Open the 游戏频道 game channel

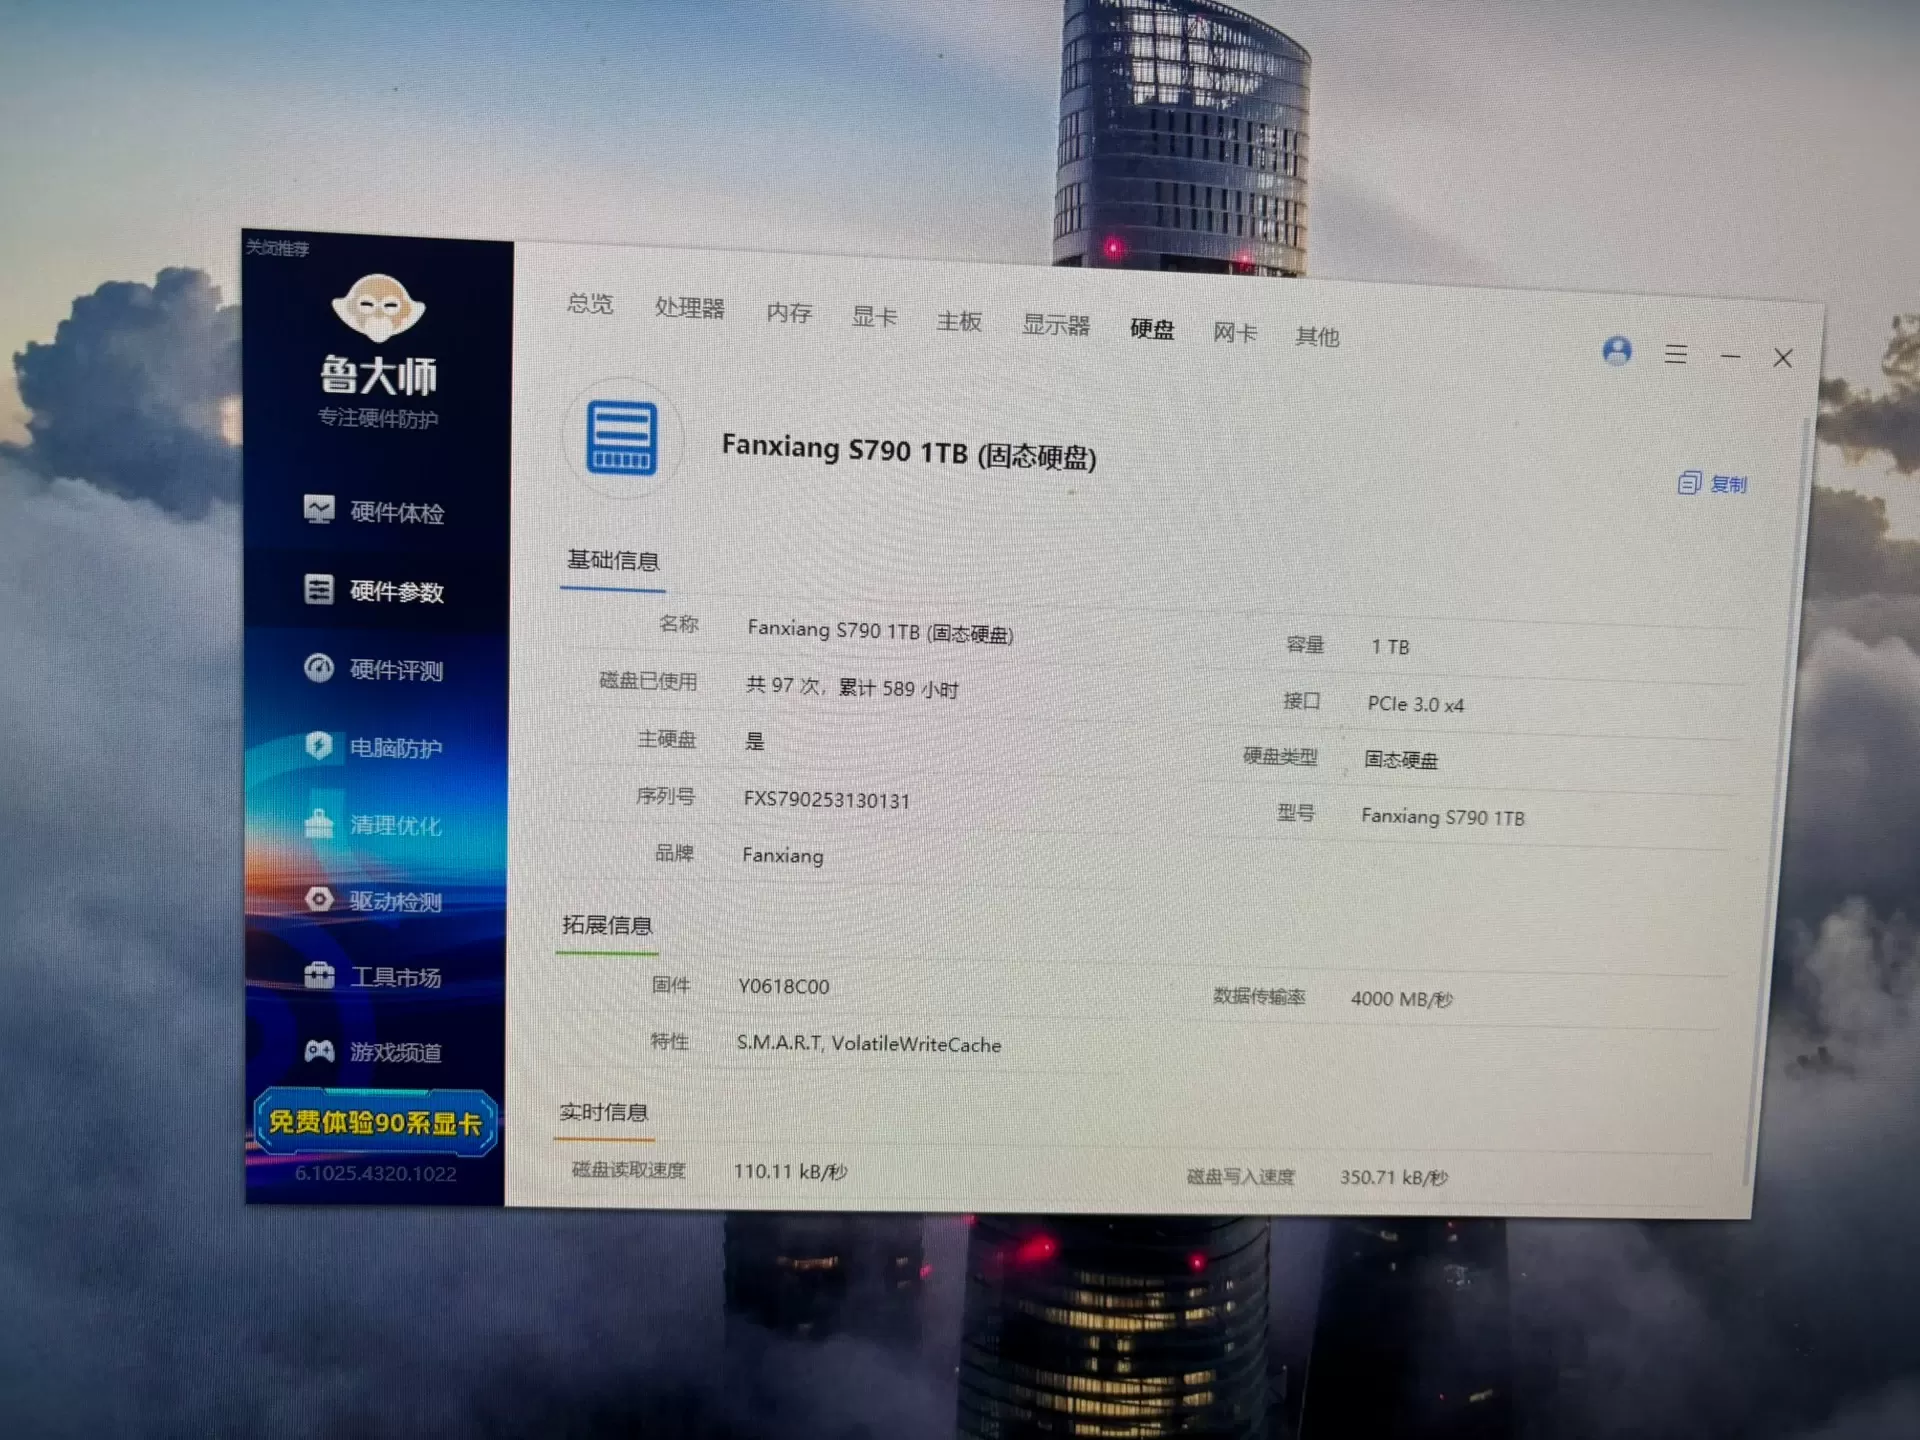click(x=375, y=1052)
